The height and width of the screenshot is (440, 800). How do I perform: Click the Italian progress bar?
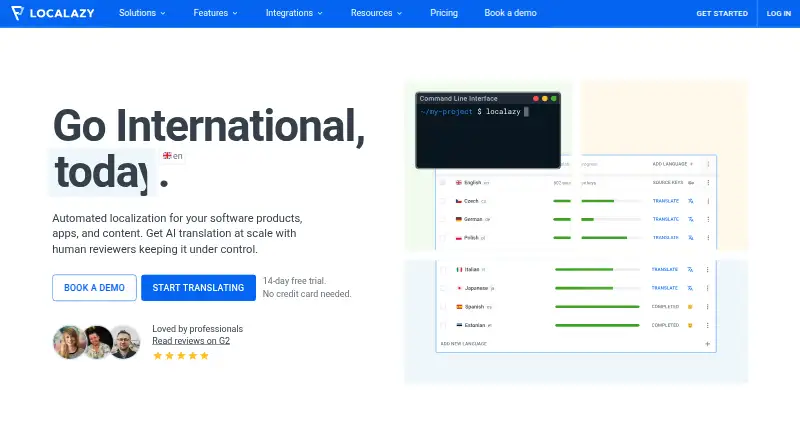point(597,270)
